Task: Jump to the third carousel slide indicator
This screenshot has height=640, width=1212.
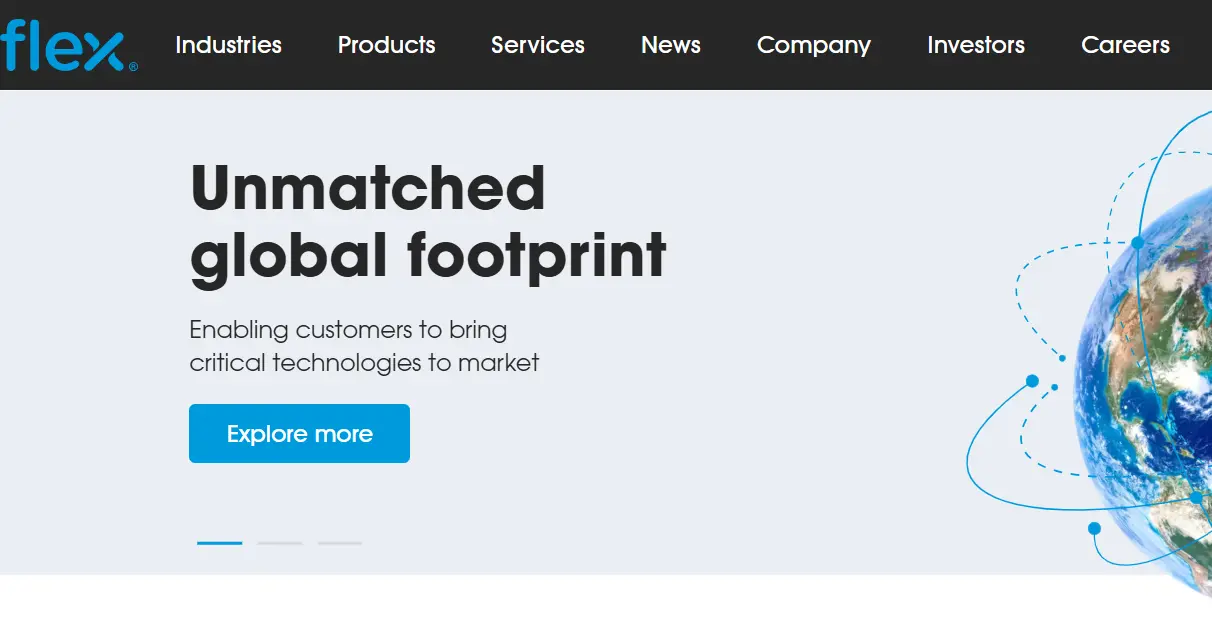Action: [x=340, y=543]
